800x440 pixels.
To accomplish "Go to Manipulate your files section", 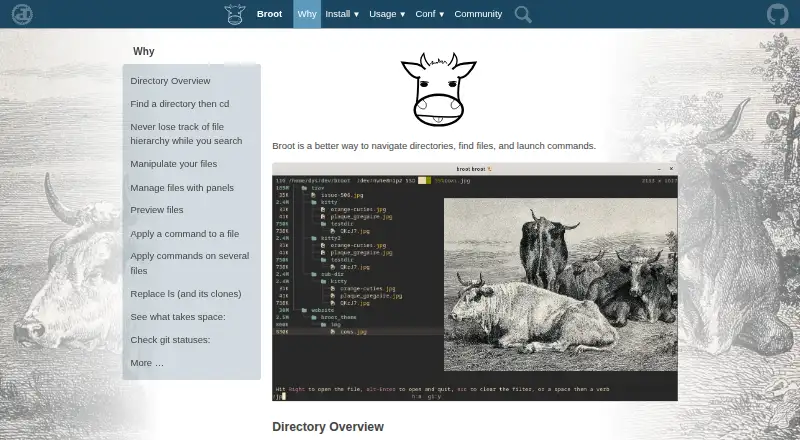I will pyautogui.click(x=173, y=164).
